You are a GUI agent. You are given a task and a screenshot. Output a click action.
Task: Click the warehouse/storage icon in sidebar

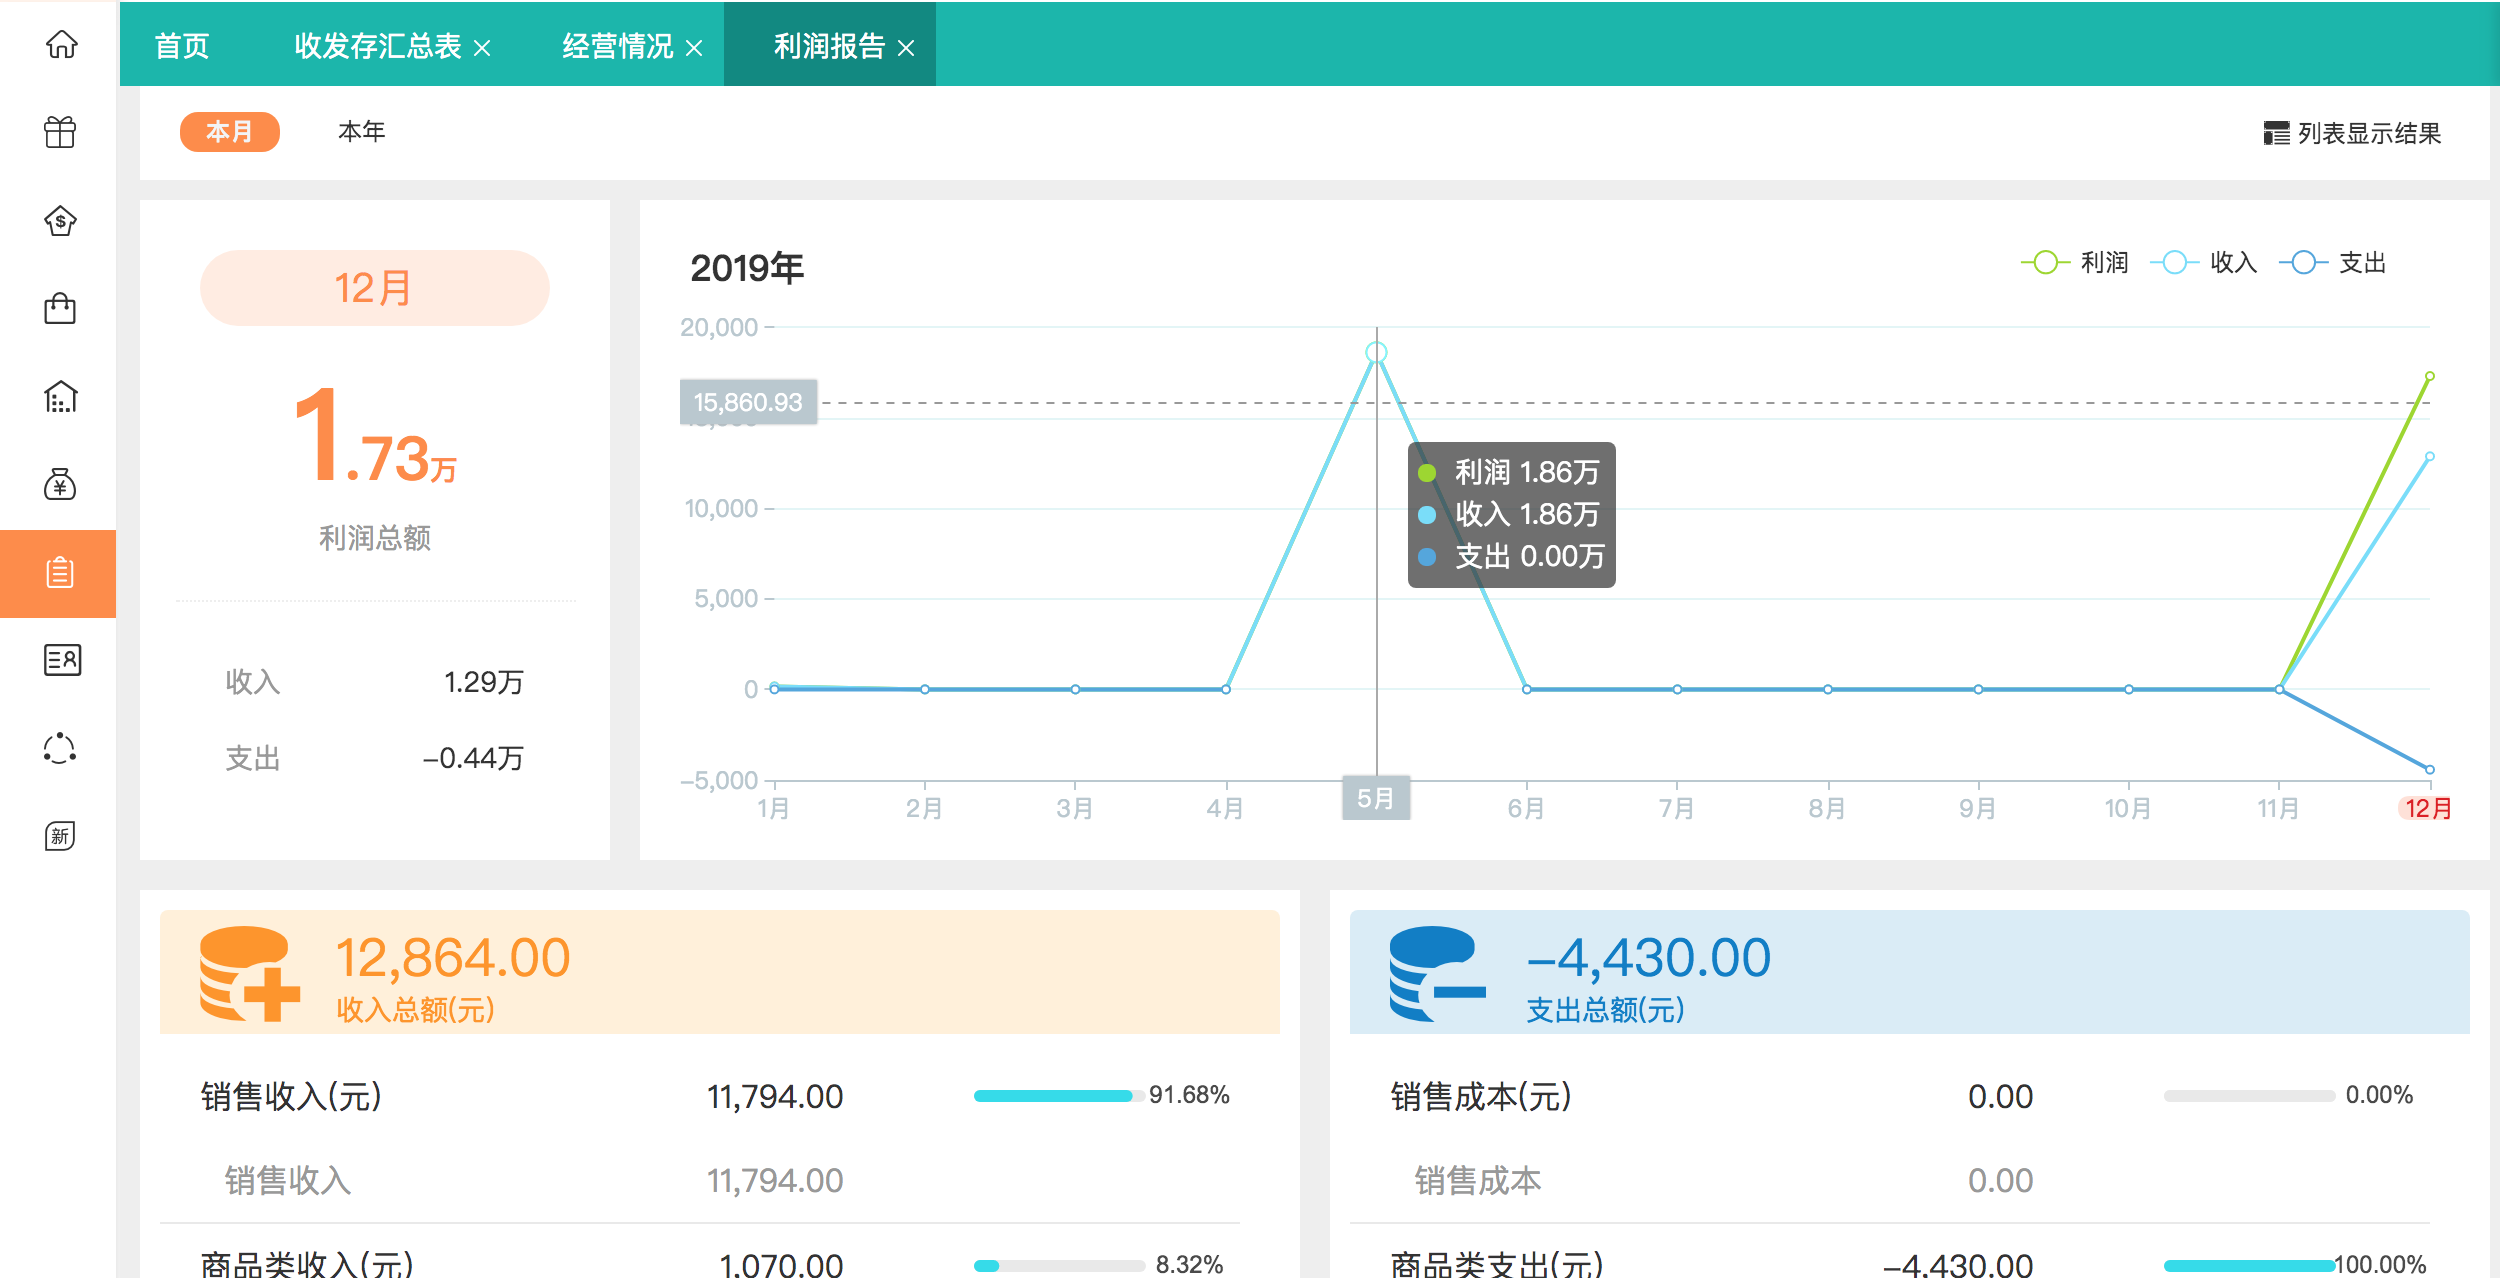[62, 396]
